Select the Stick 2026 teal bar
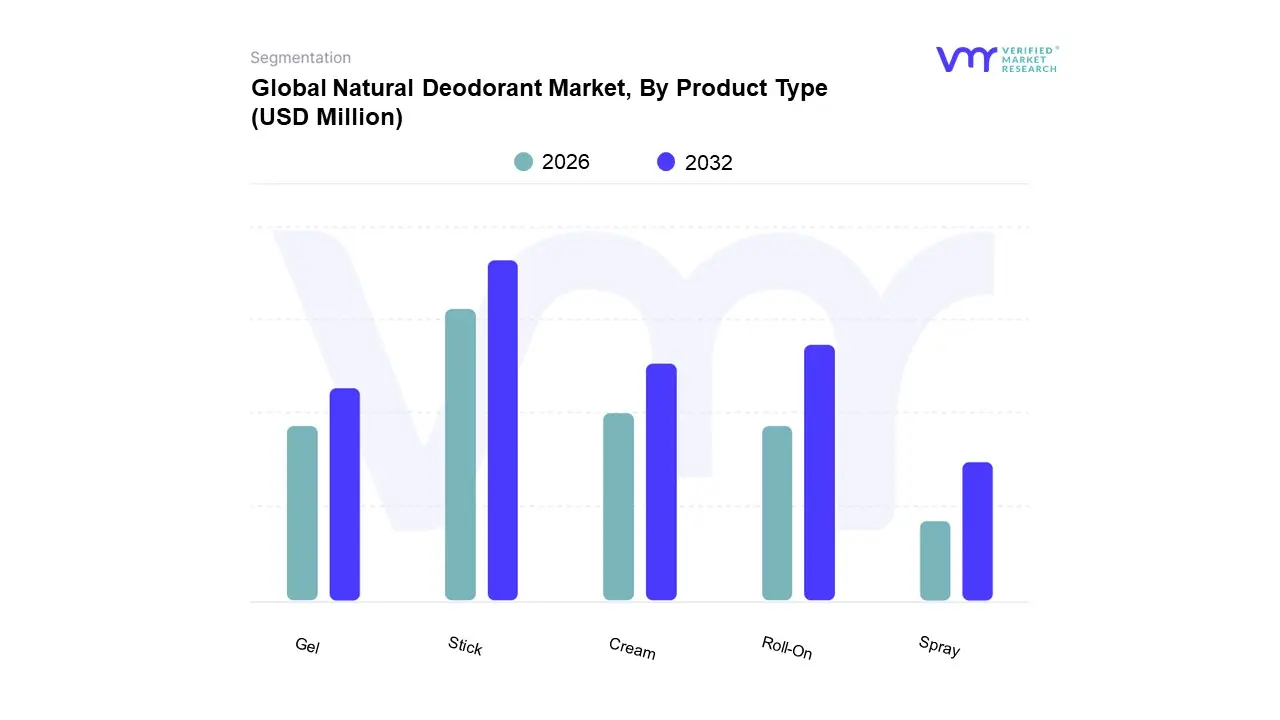This screenshot has width=1280, height=720. coord(460,455)
